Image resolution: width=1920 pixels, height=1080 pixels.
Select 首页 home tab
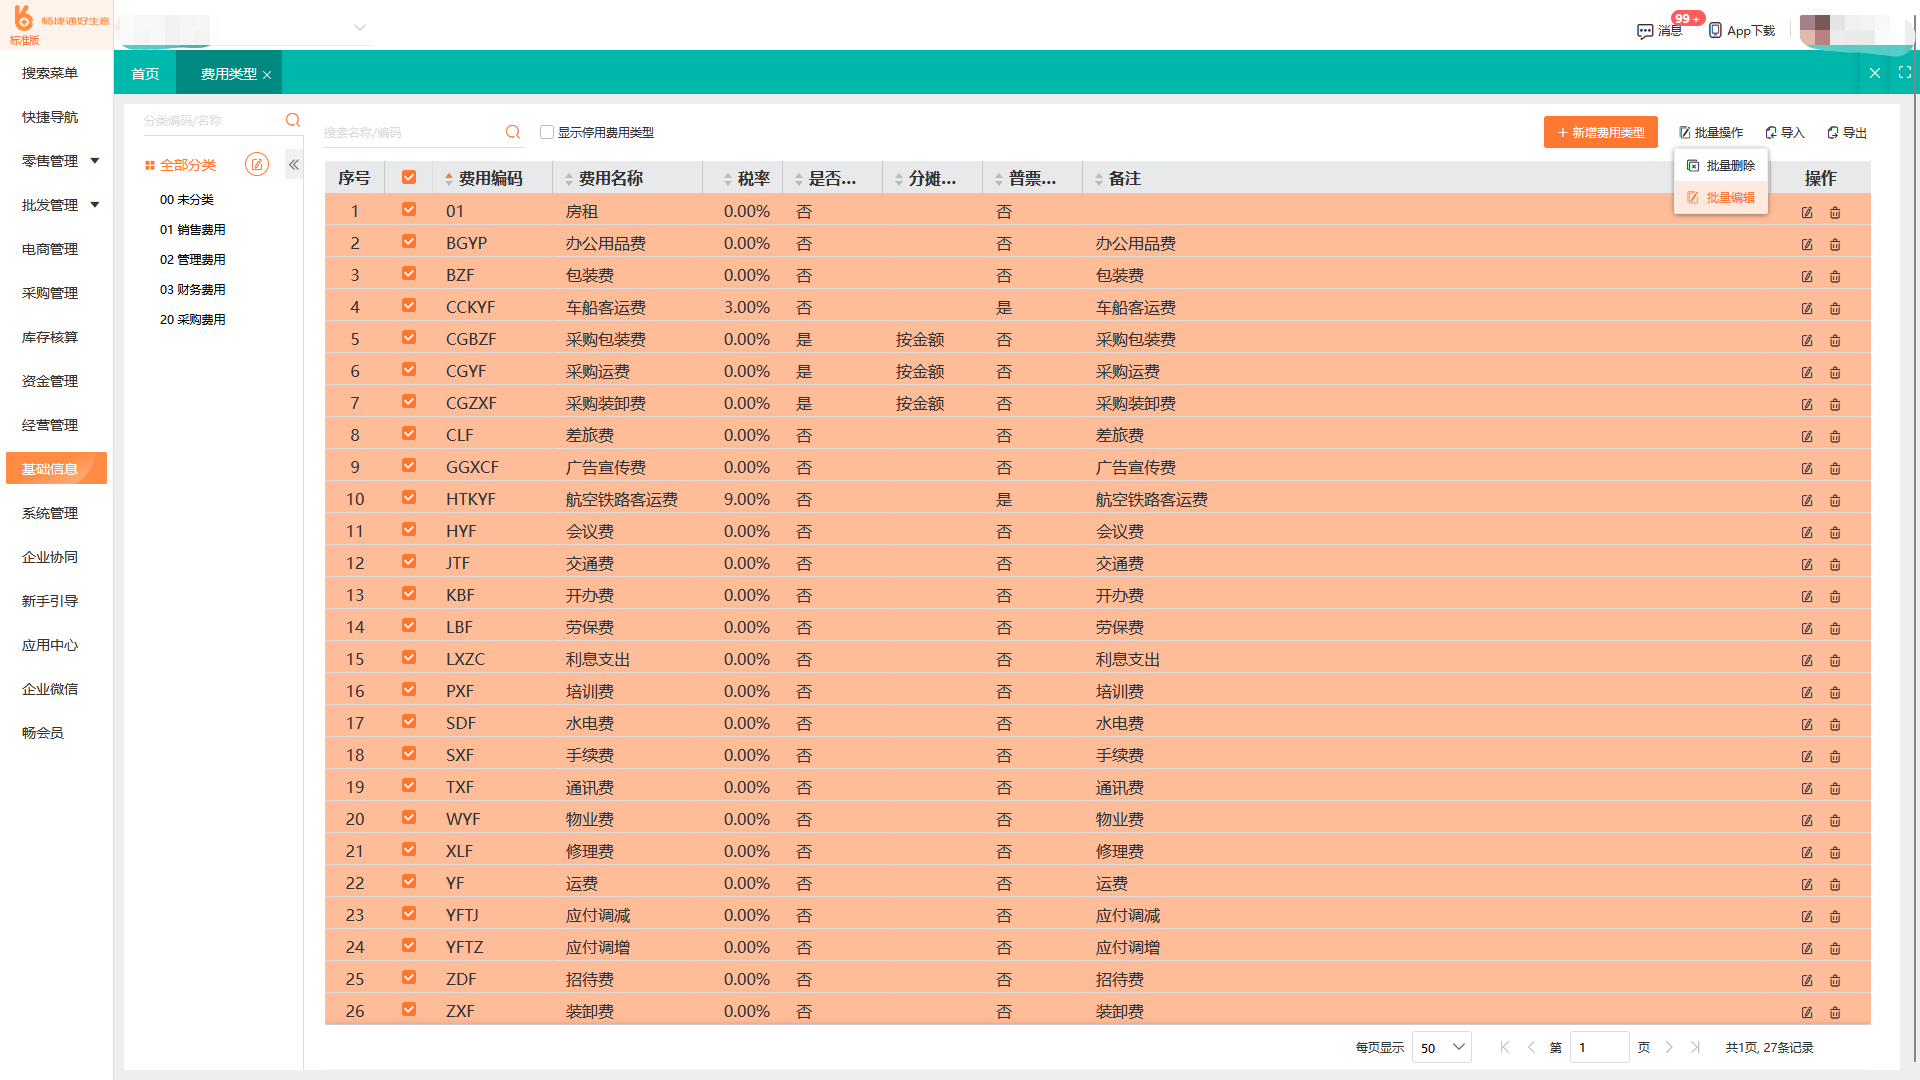click(145, 74)
